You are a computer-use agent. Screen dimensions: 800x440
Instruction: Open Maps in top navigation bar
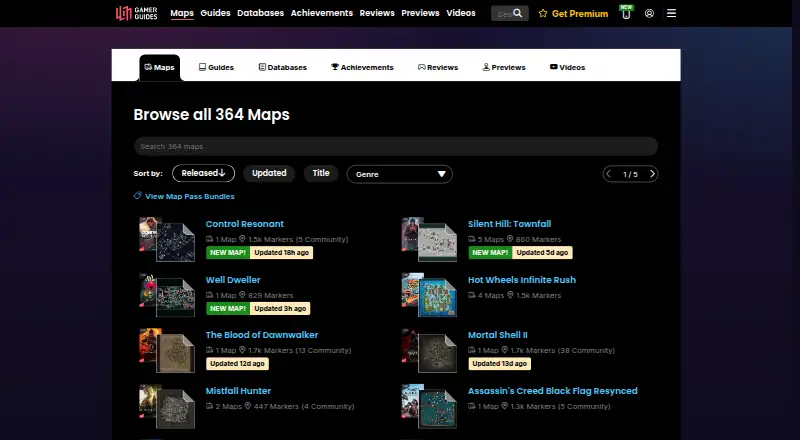pyautogui.click(x=182, y=13)
